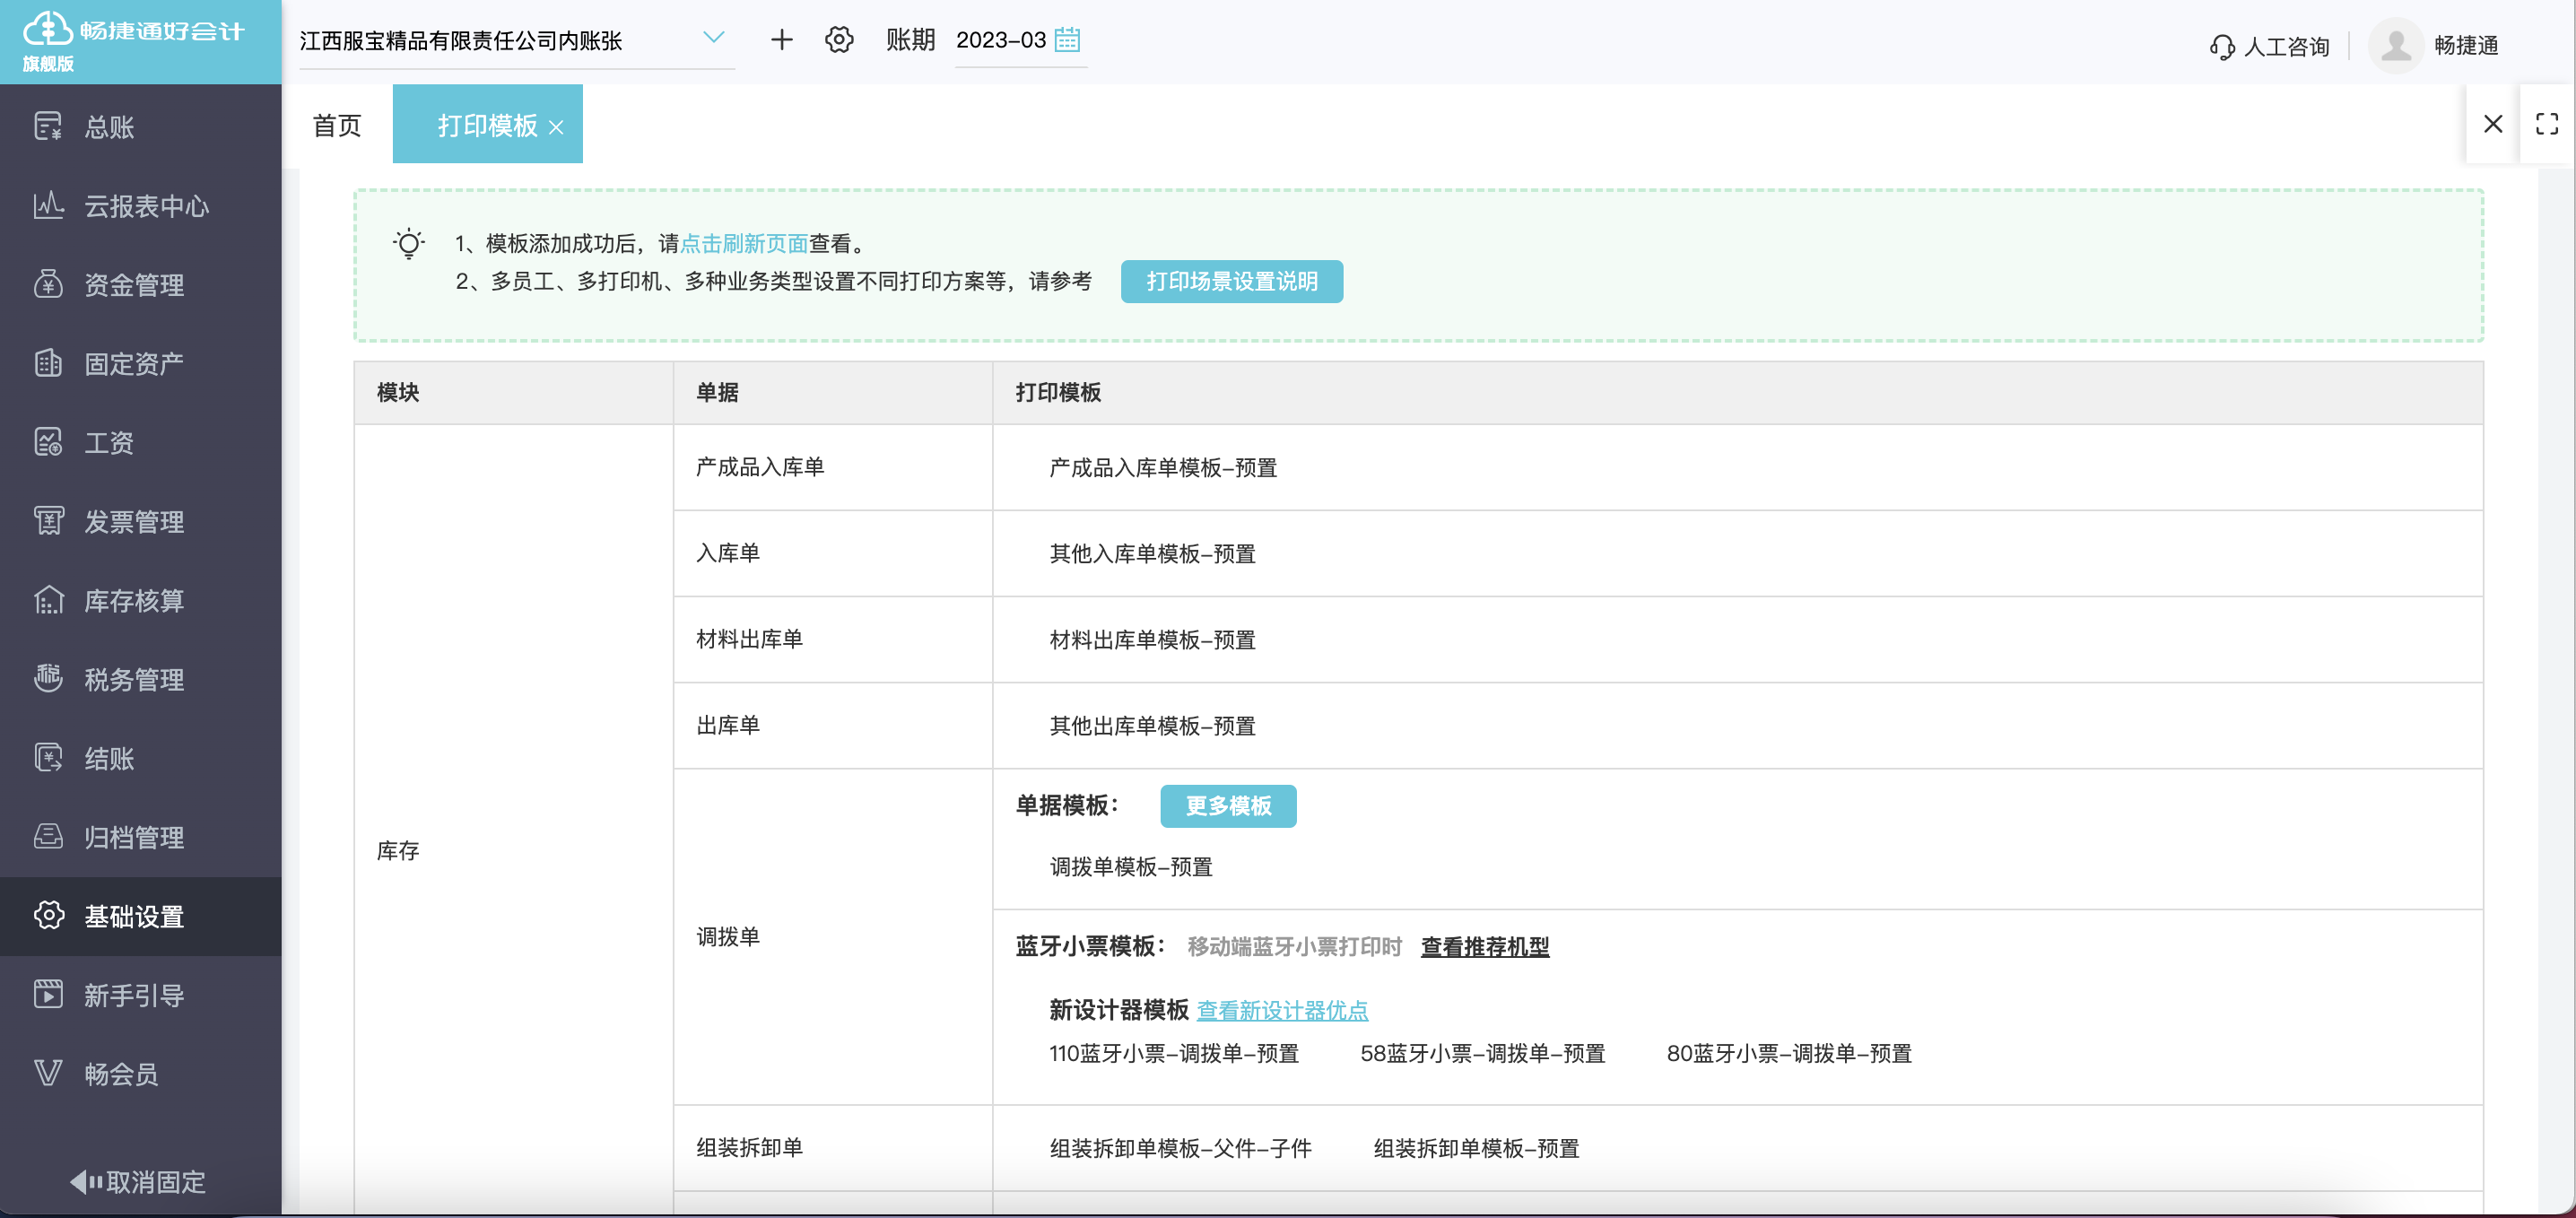Open 新手引导 from sidebar

coord(140,995)
